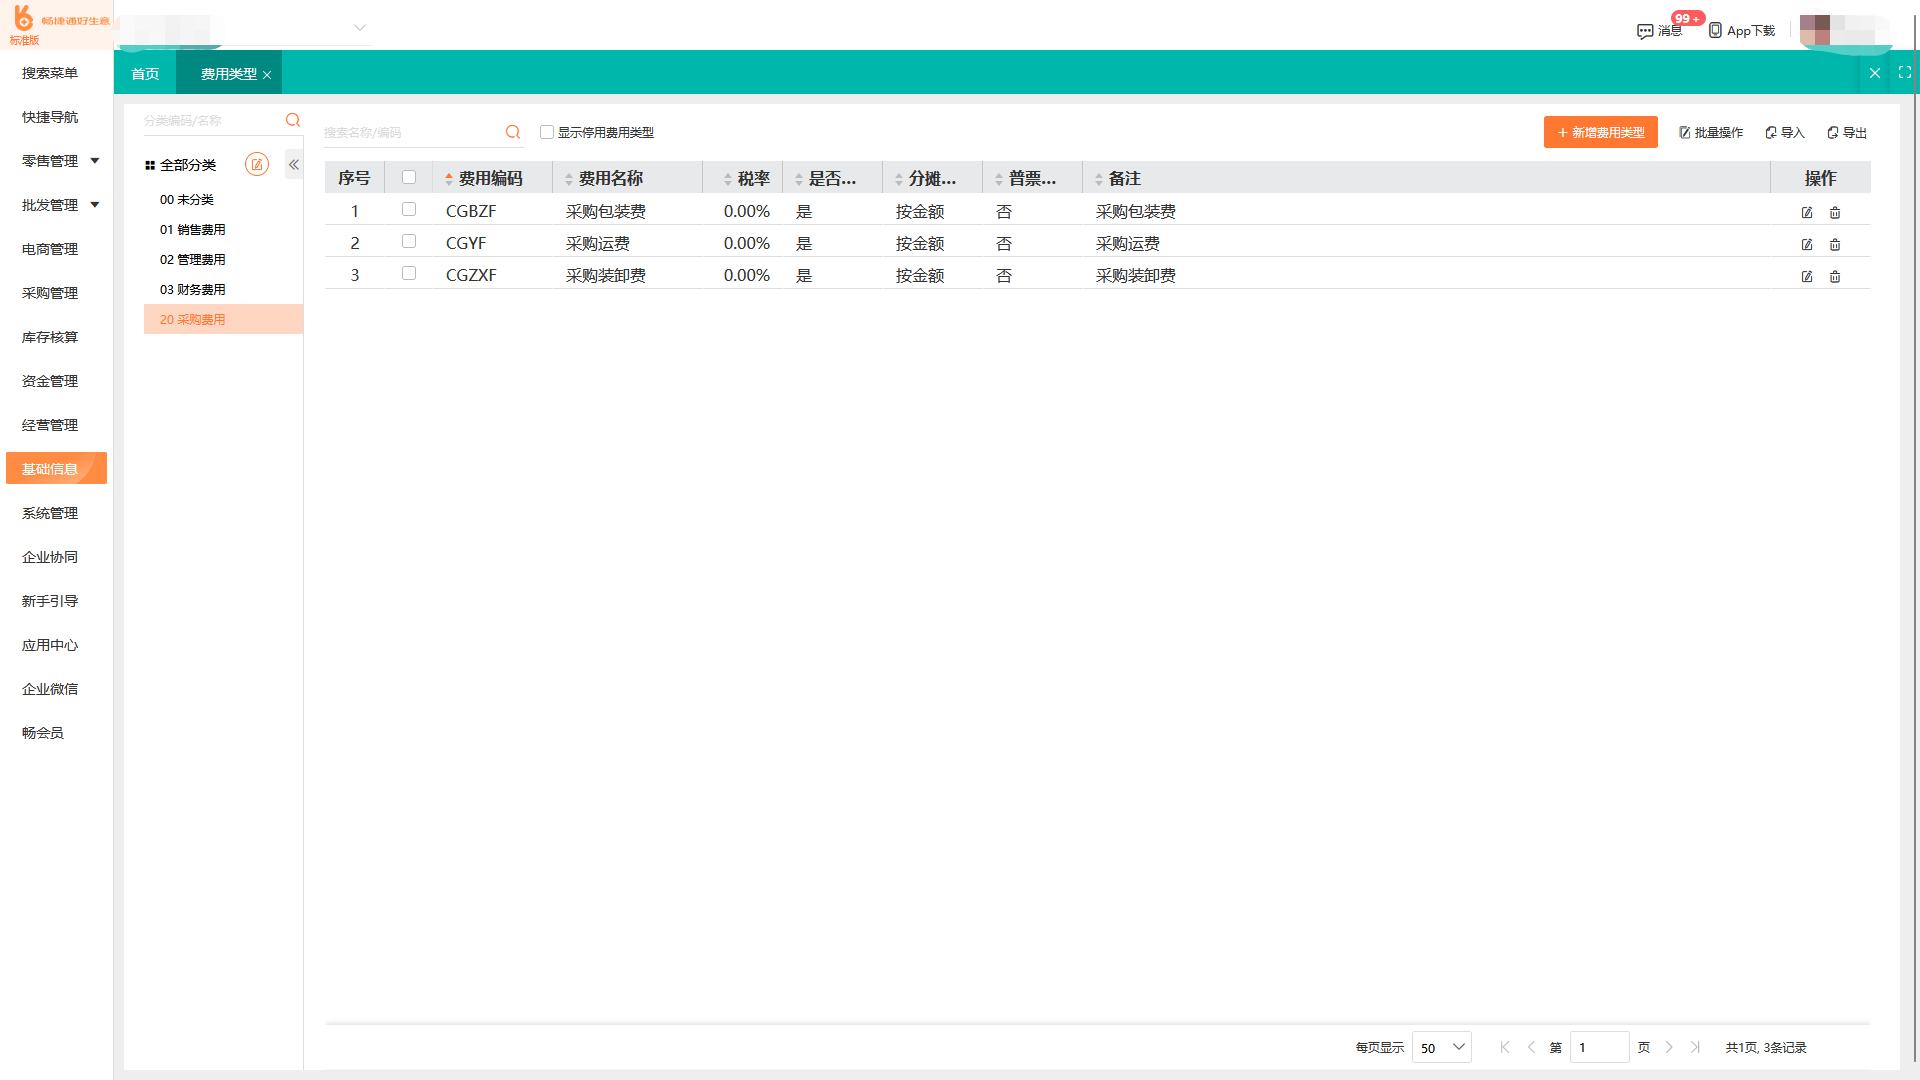
Task: Click the export 导出 icon button
Action: (1845, 132)
